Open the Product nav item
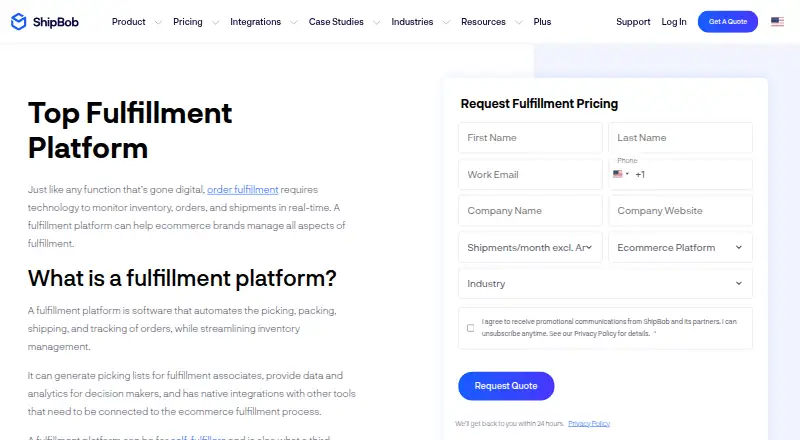This screenshot has width=800, height=440. coord(129,22)
